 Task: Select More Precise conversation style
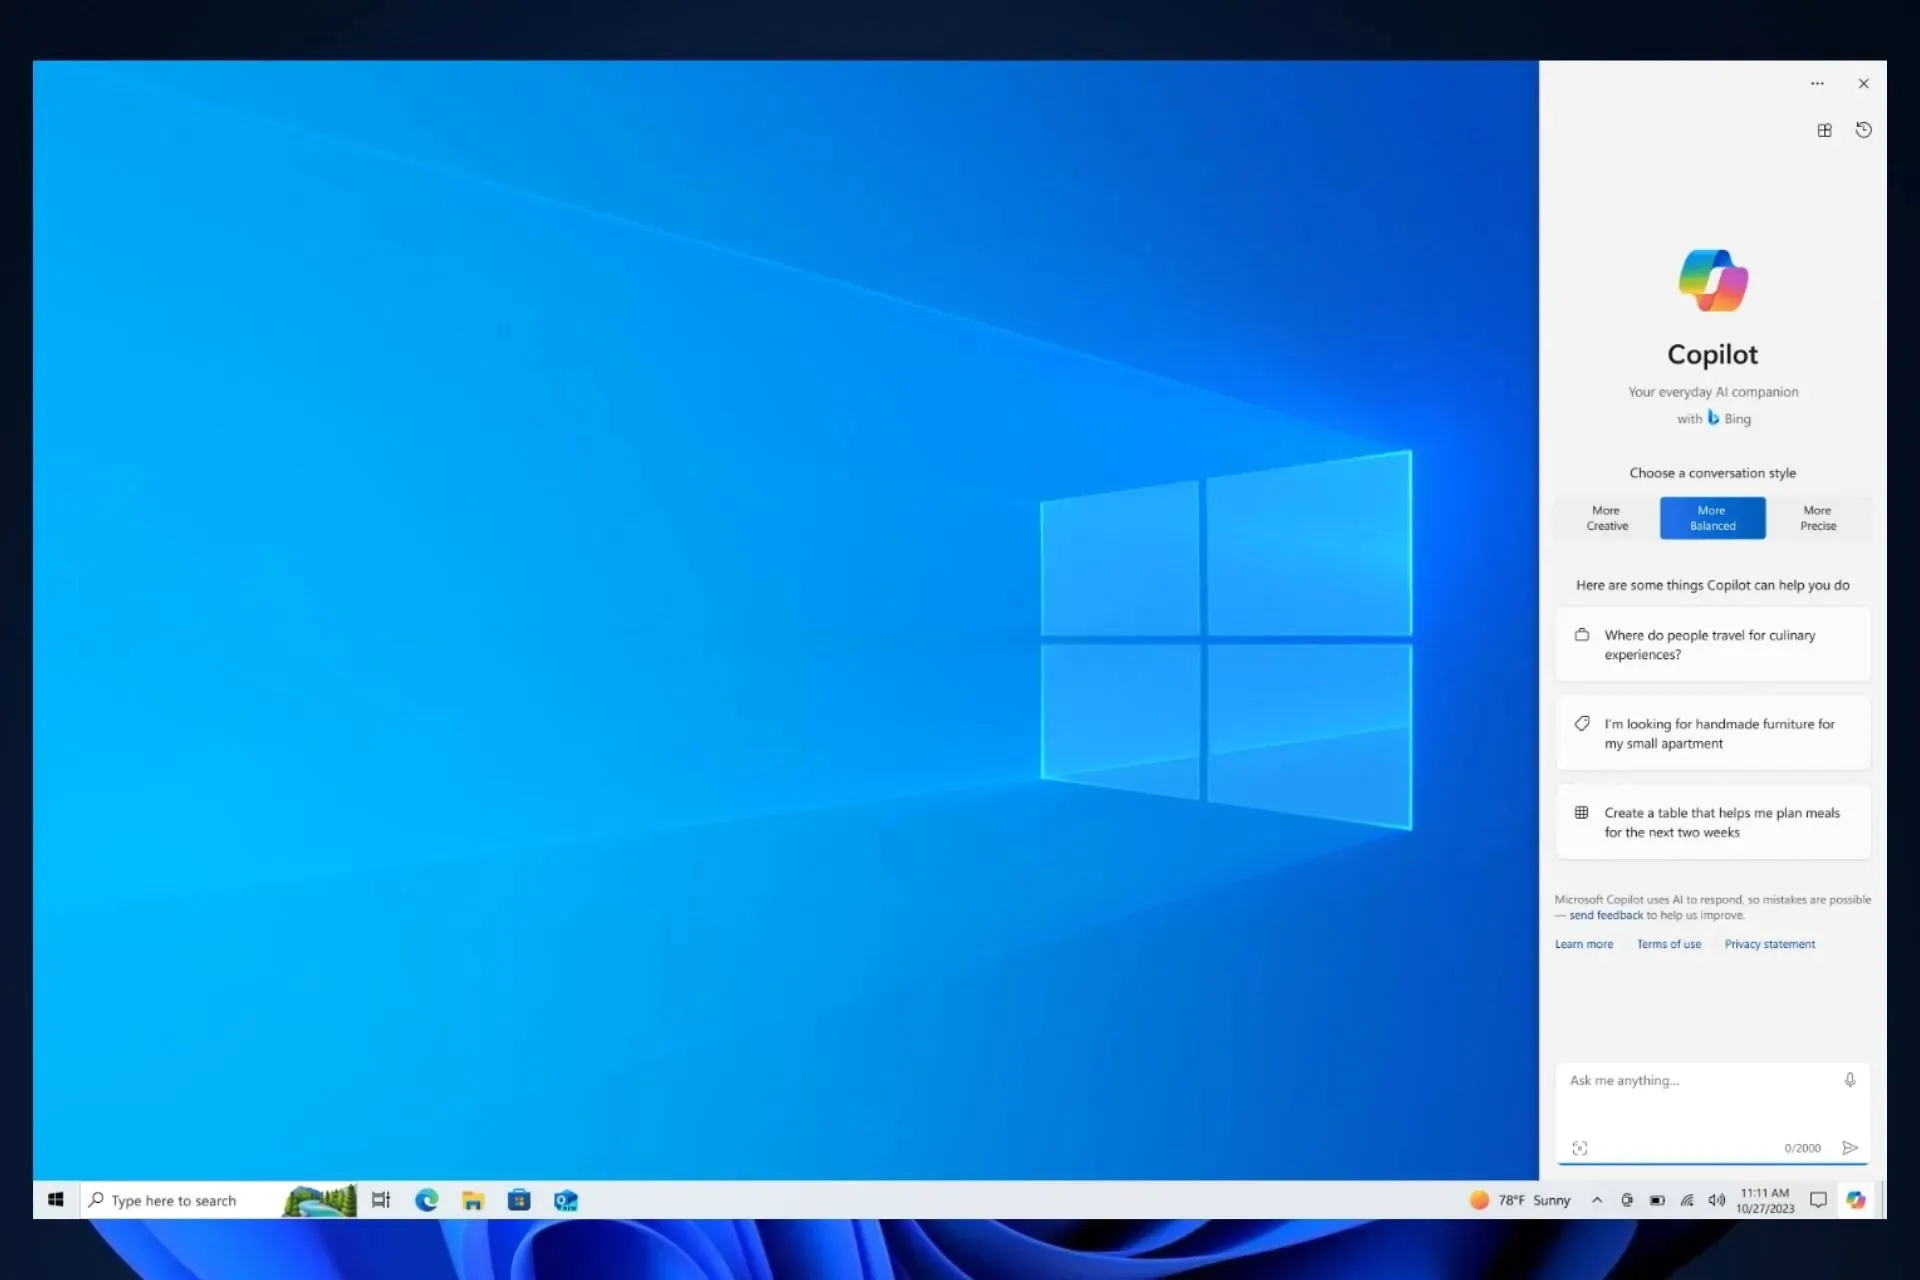[x=1817, y=517]
